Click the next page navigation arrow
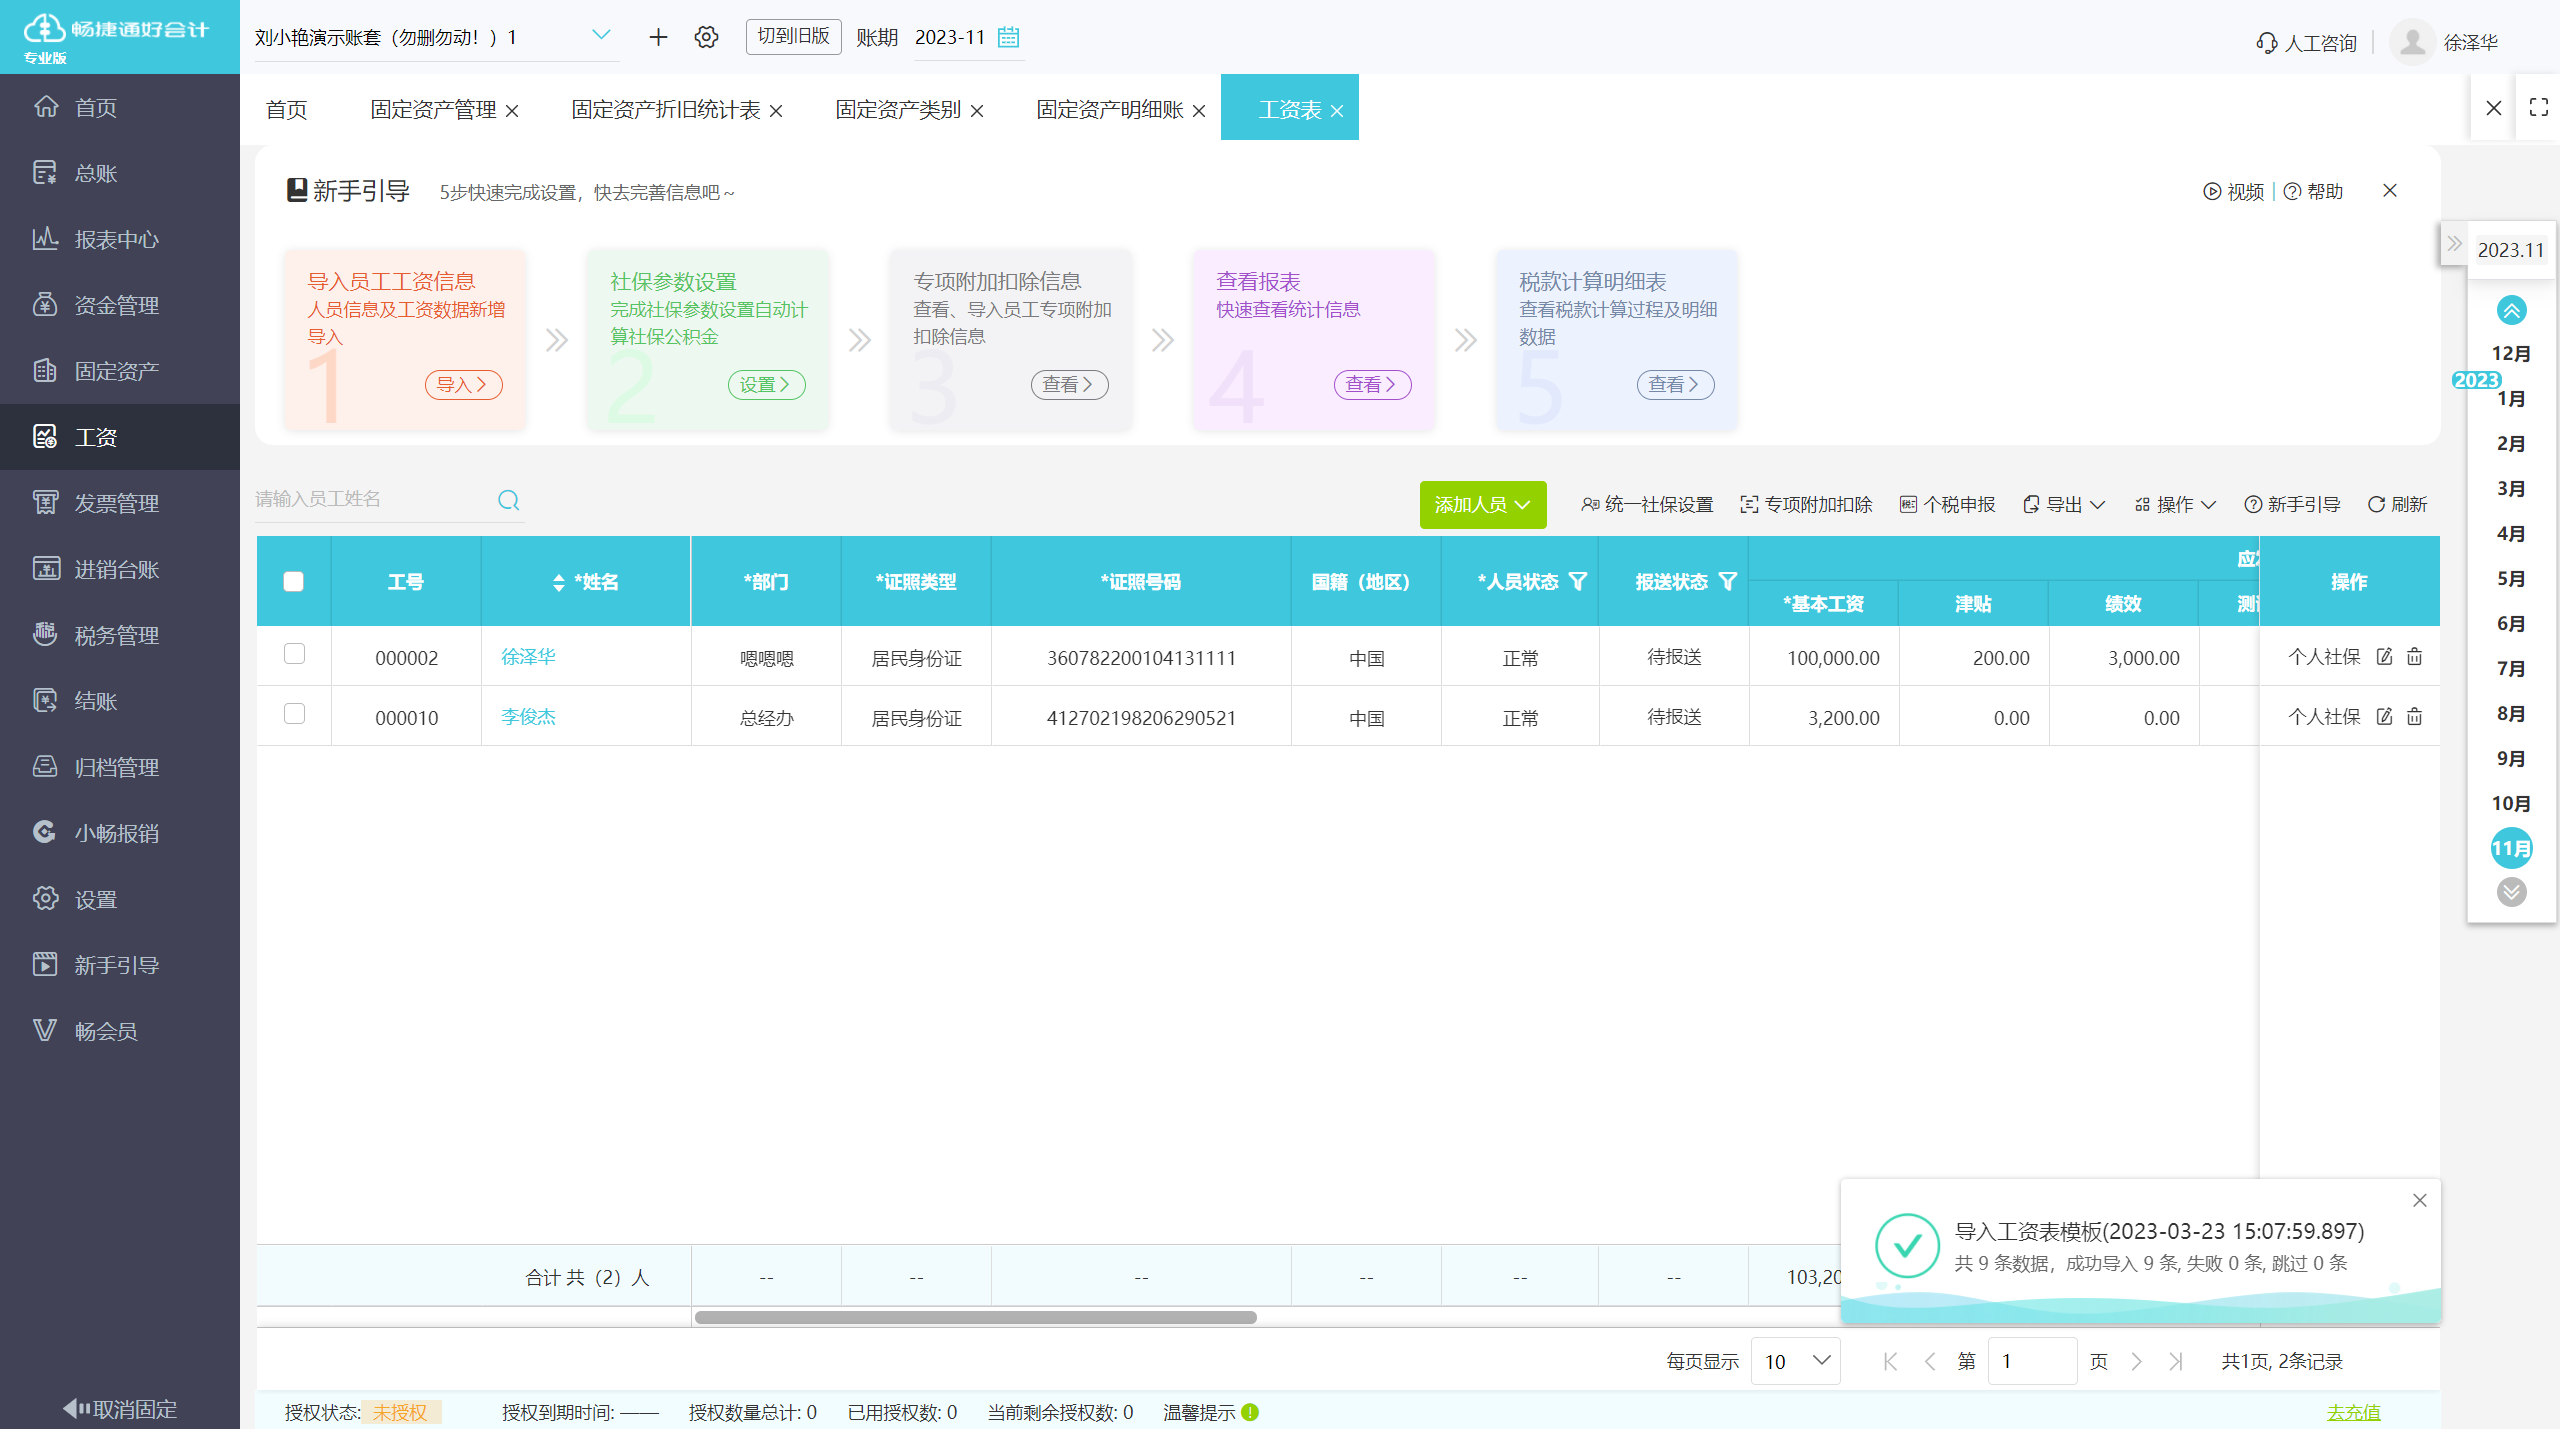Image resolution: width=2560 pixels, height=1429 pixels. (2138, 1362)
